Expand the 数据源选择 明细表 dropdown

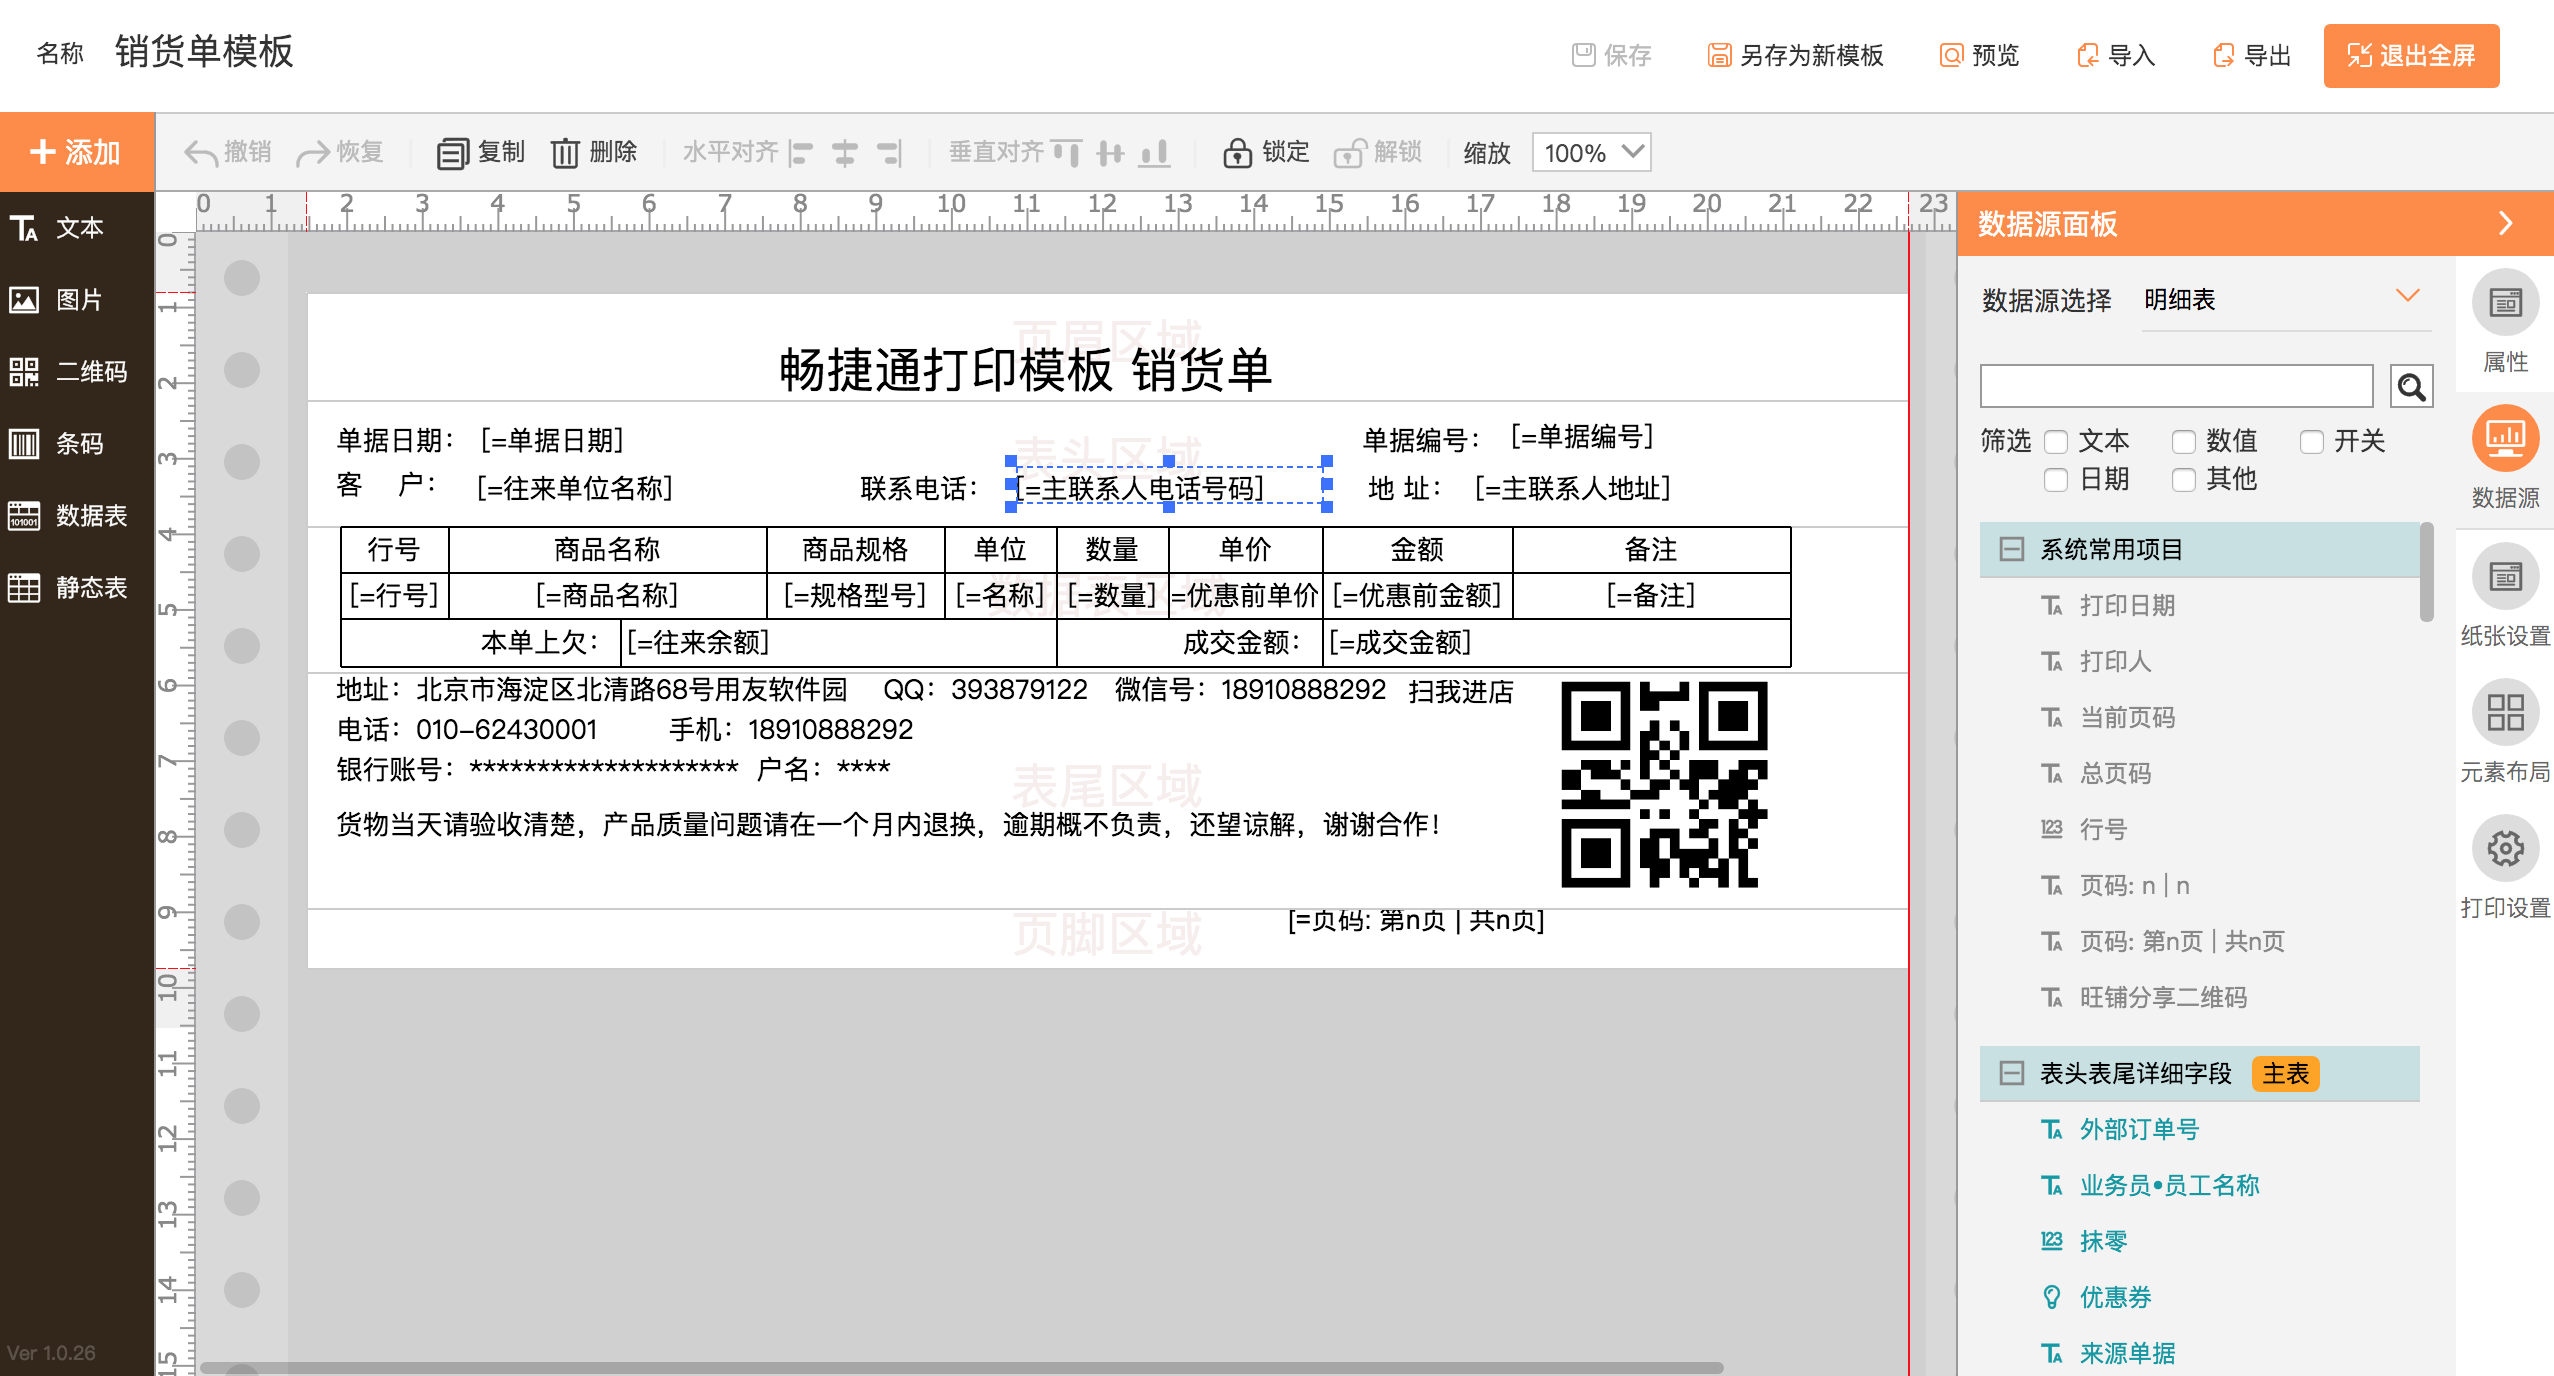pyautogui.click(x=2408, y=300)
